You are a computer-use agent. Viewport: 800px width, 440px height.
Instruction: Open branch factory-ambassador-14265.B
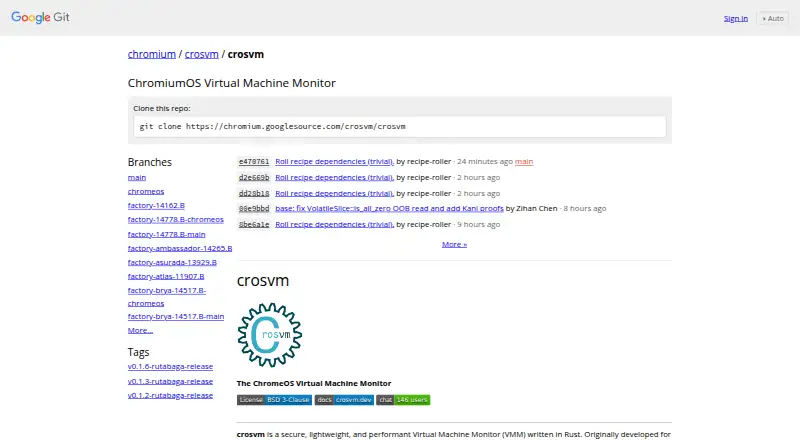point(180,248)
